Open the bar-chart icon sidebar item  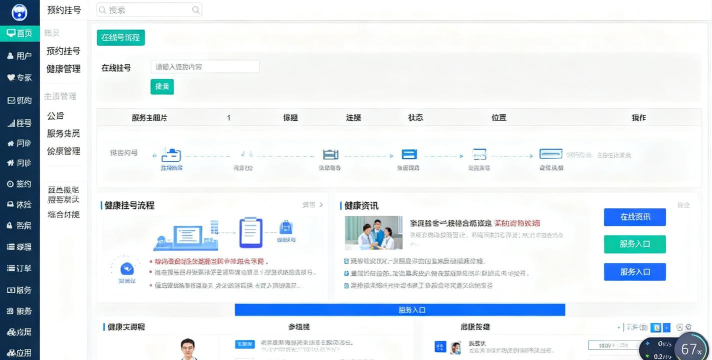point(20,123)
